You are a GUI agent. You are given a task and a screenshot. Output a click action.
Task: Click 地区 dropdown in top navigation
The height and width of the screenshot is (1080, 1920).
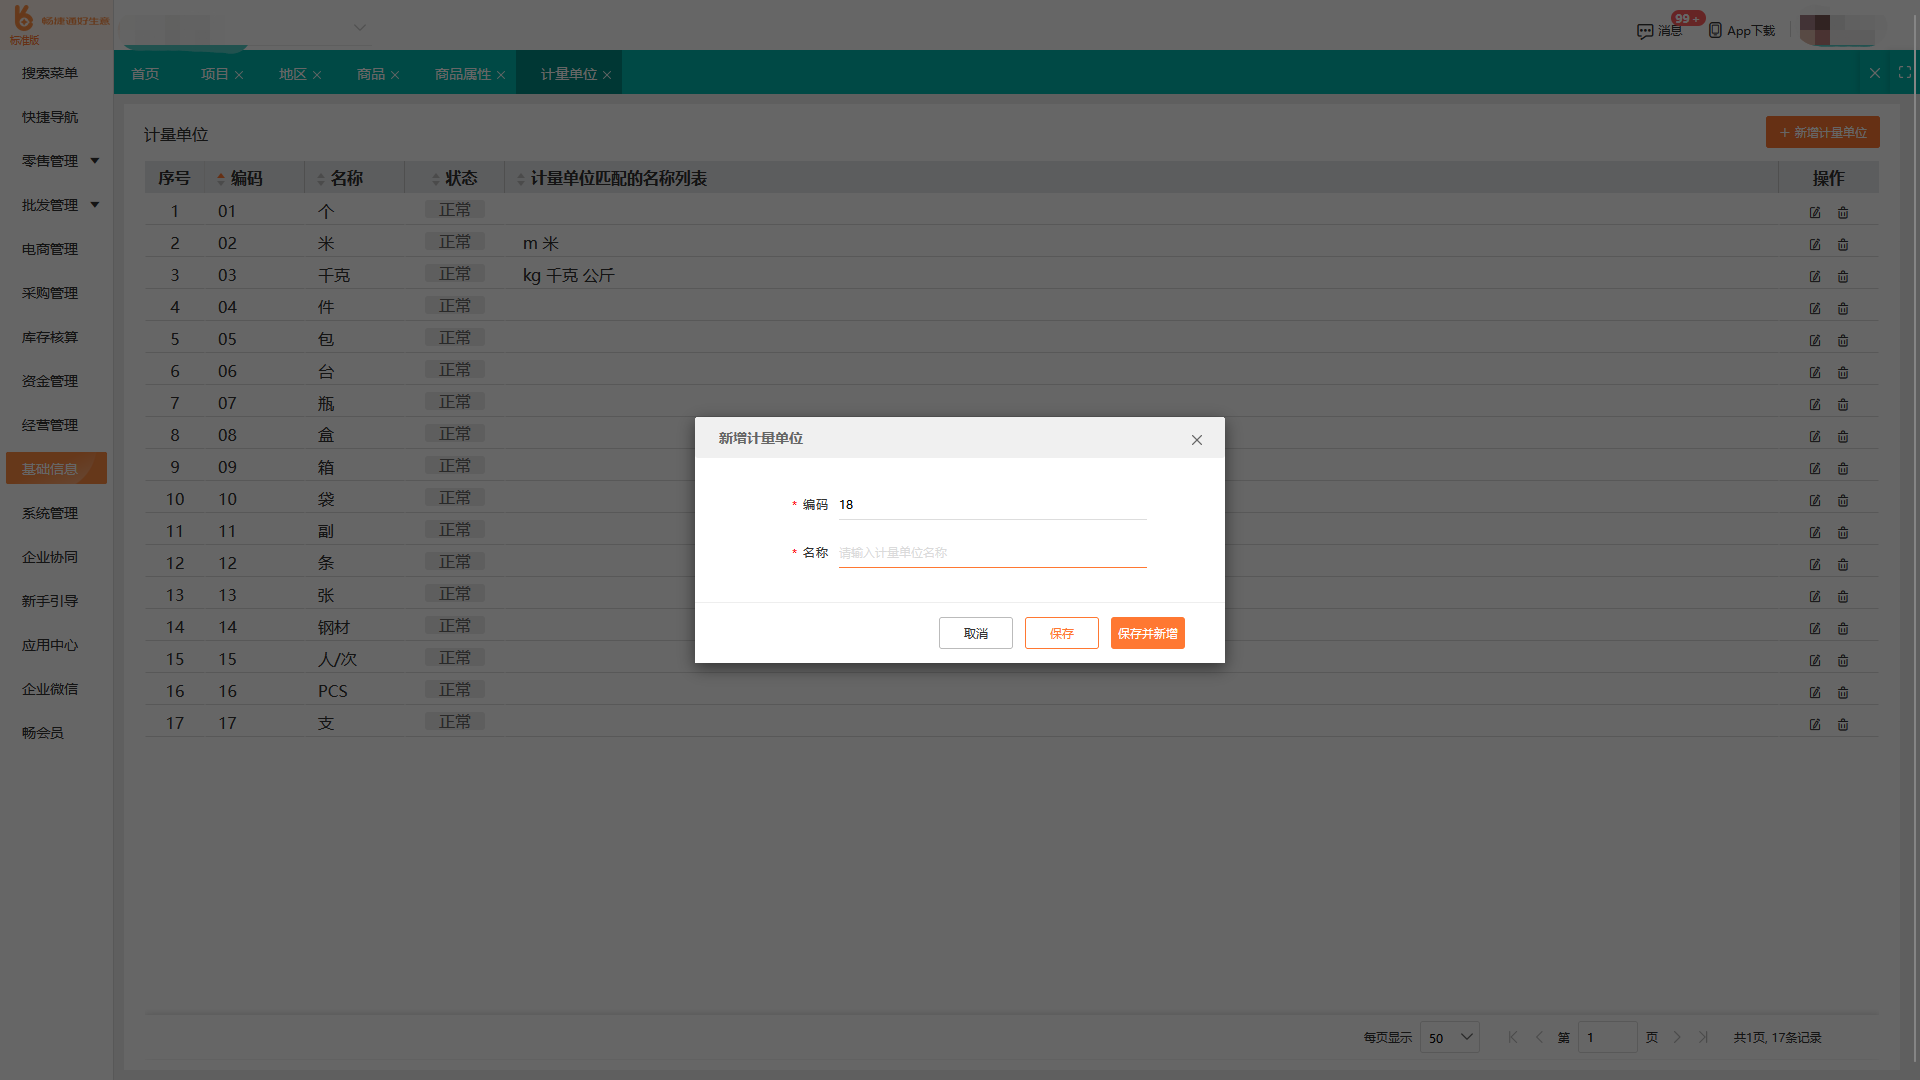click(x=293, y=74)
